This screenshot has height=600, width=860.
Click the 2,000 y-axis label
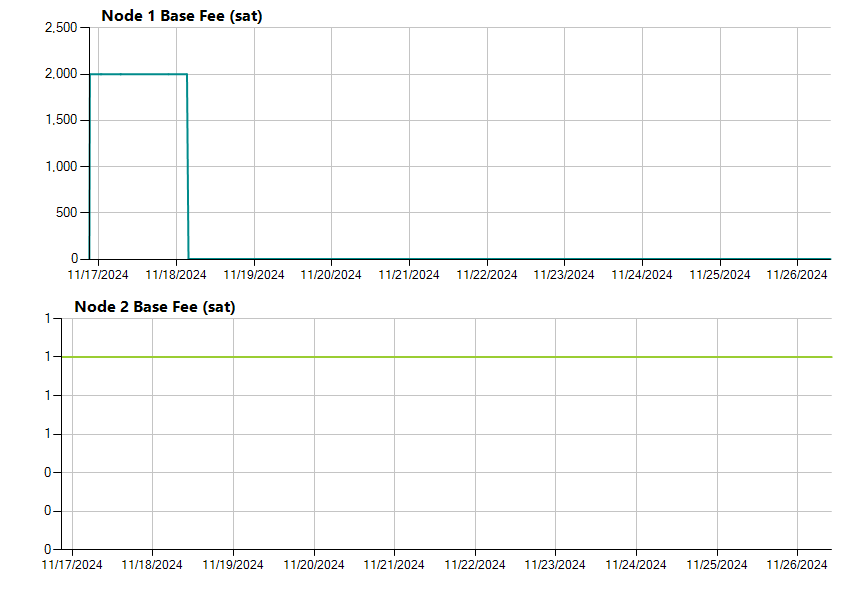[62, 74]
